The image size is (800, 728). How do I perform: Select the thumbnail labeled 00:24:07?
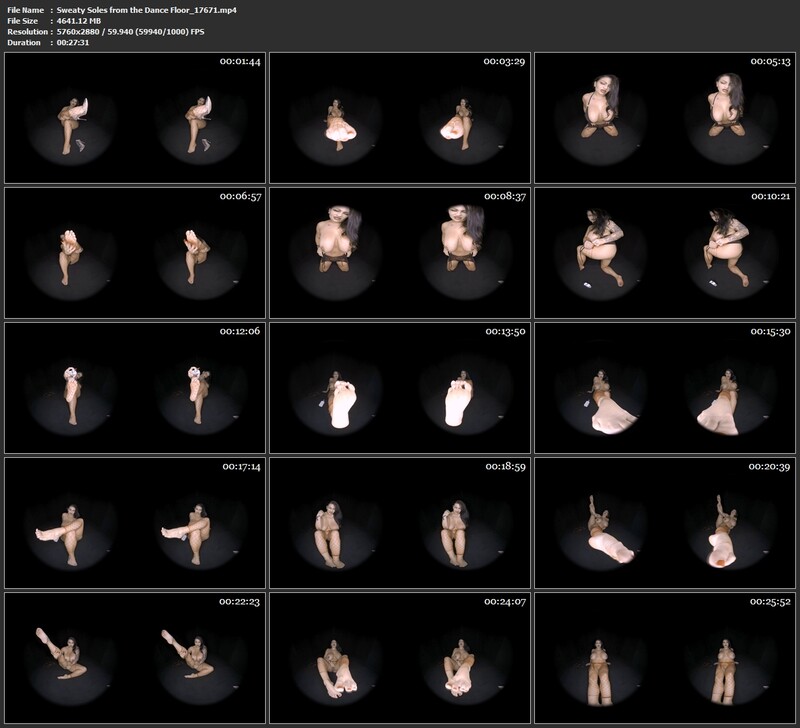click(x=399, y=658)
